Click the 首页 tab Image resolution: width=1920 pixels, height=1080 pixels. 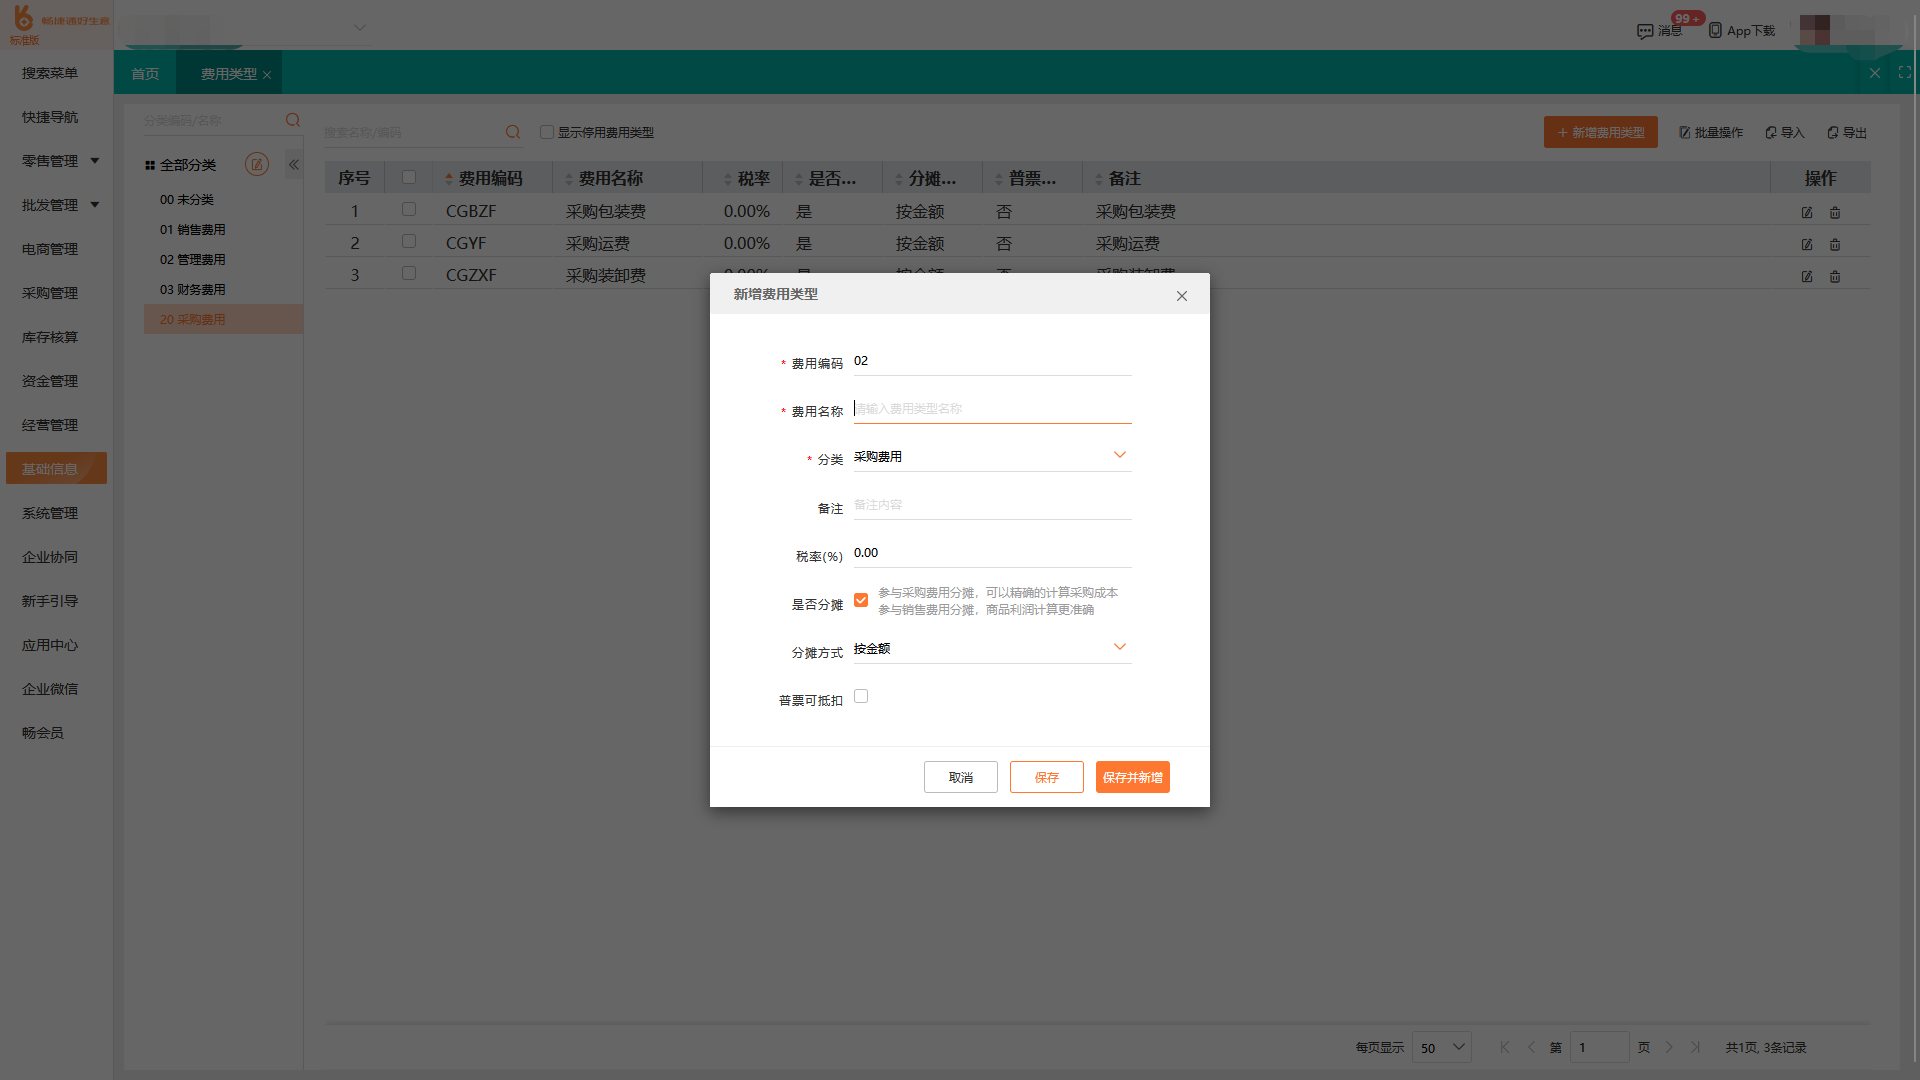tap(145, 74)
